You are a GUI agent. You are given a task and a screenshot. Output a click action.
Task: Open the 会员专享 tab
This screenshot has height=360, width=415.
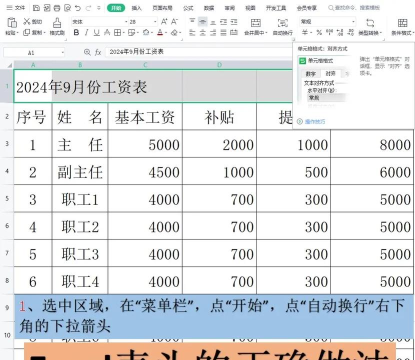[x=307, y=8]
